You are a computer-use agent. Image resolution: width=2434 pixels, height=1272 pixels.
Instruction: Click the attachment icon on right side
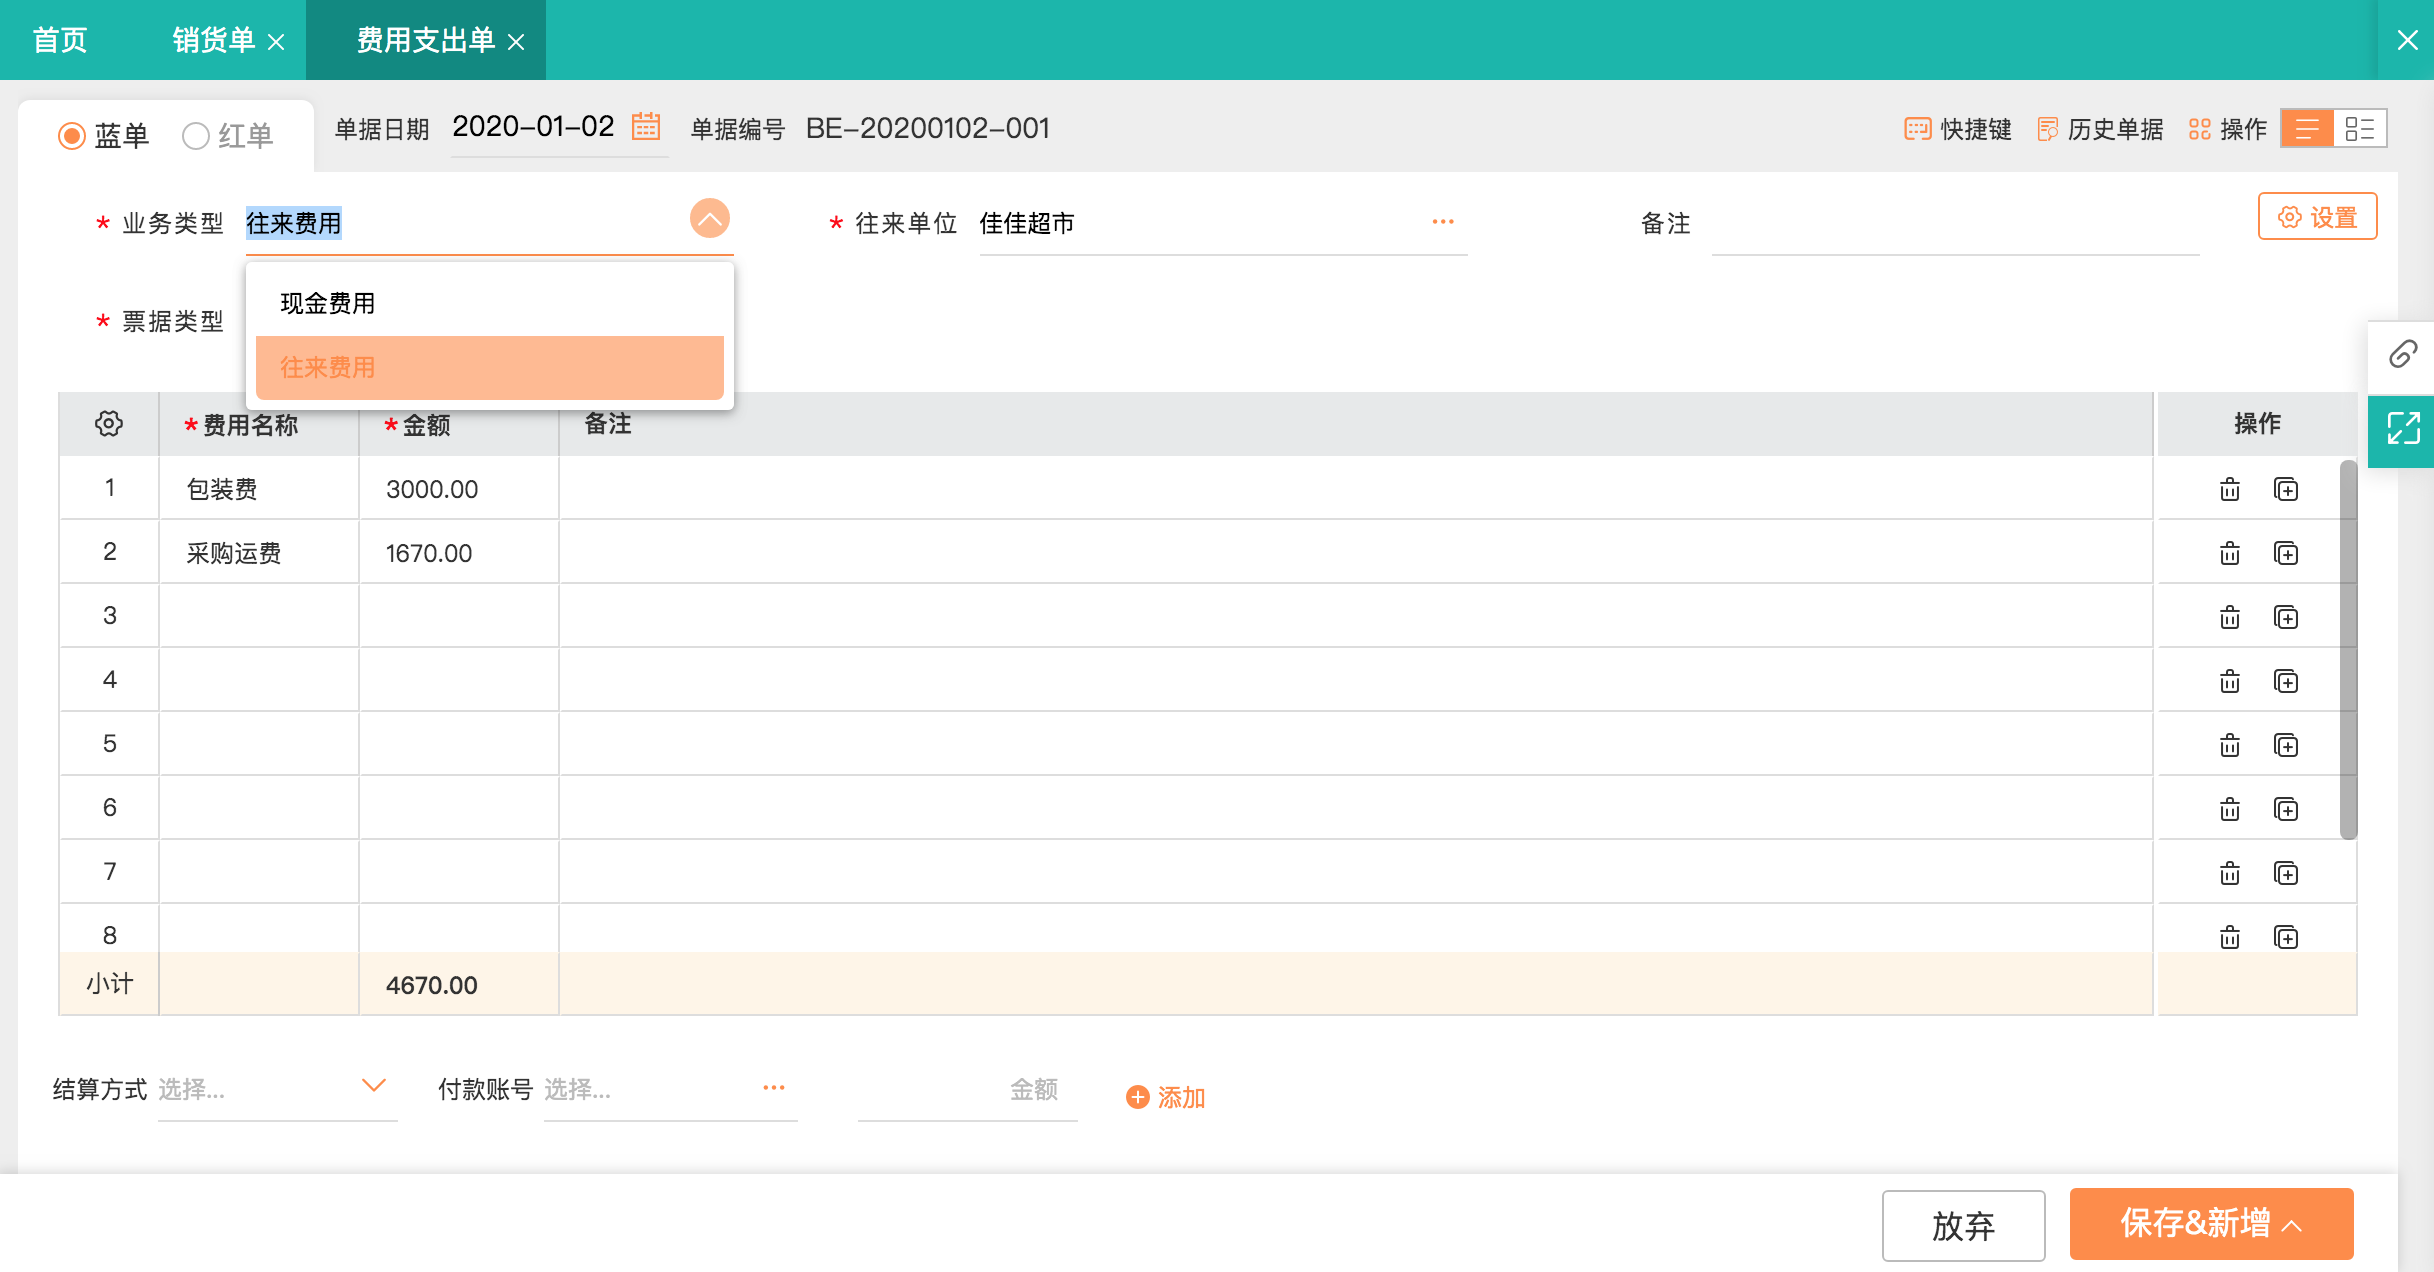tap(2400, 354)
